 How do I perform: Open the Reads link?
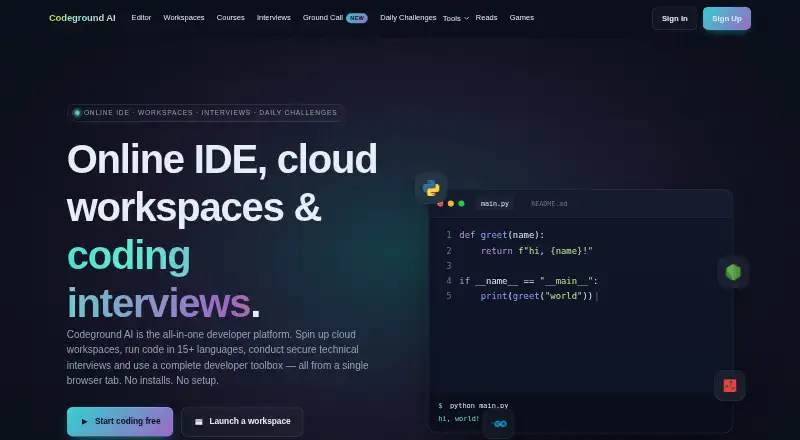[x=486, y=17]
